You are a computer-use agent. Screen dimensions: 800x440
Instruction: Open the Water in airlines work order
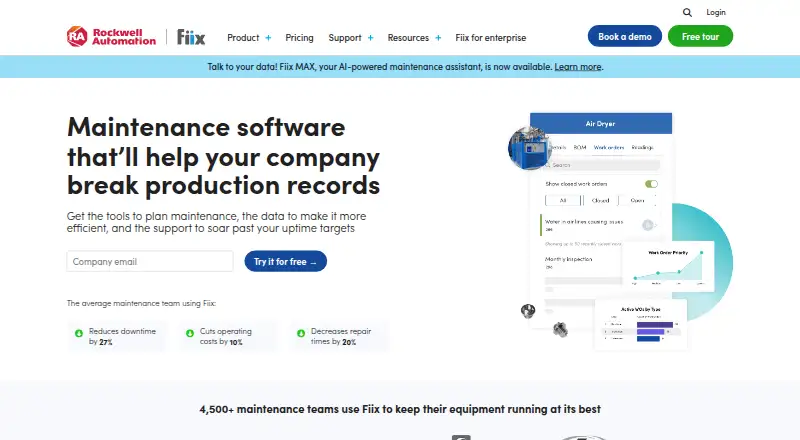[599, 225]
